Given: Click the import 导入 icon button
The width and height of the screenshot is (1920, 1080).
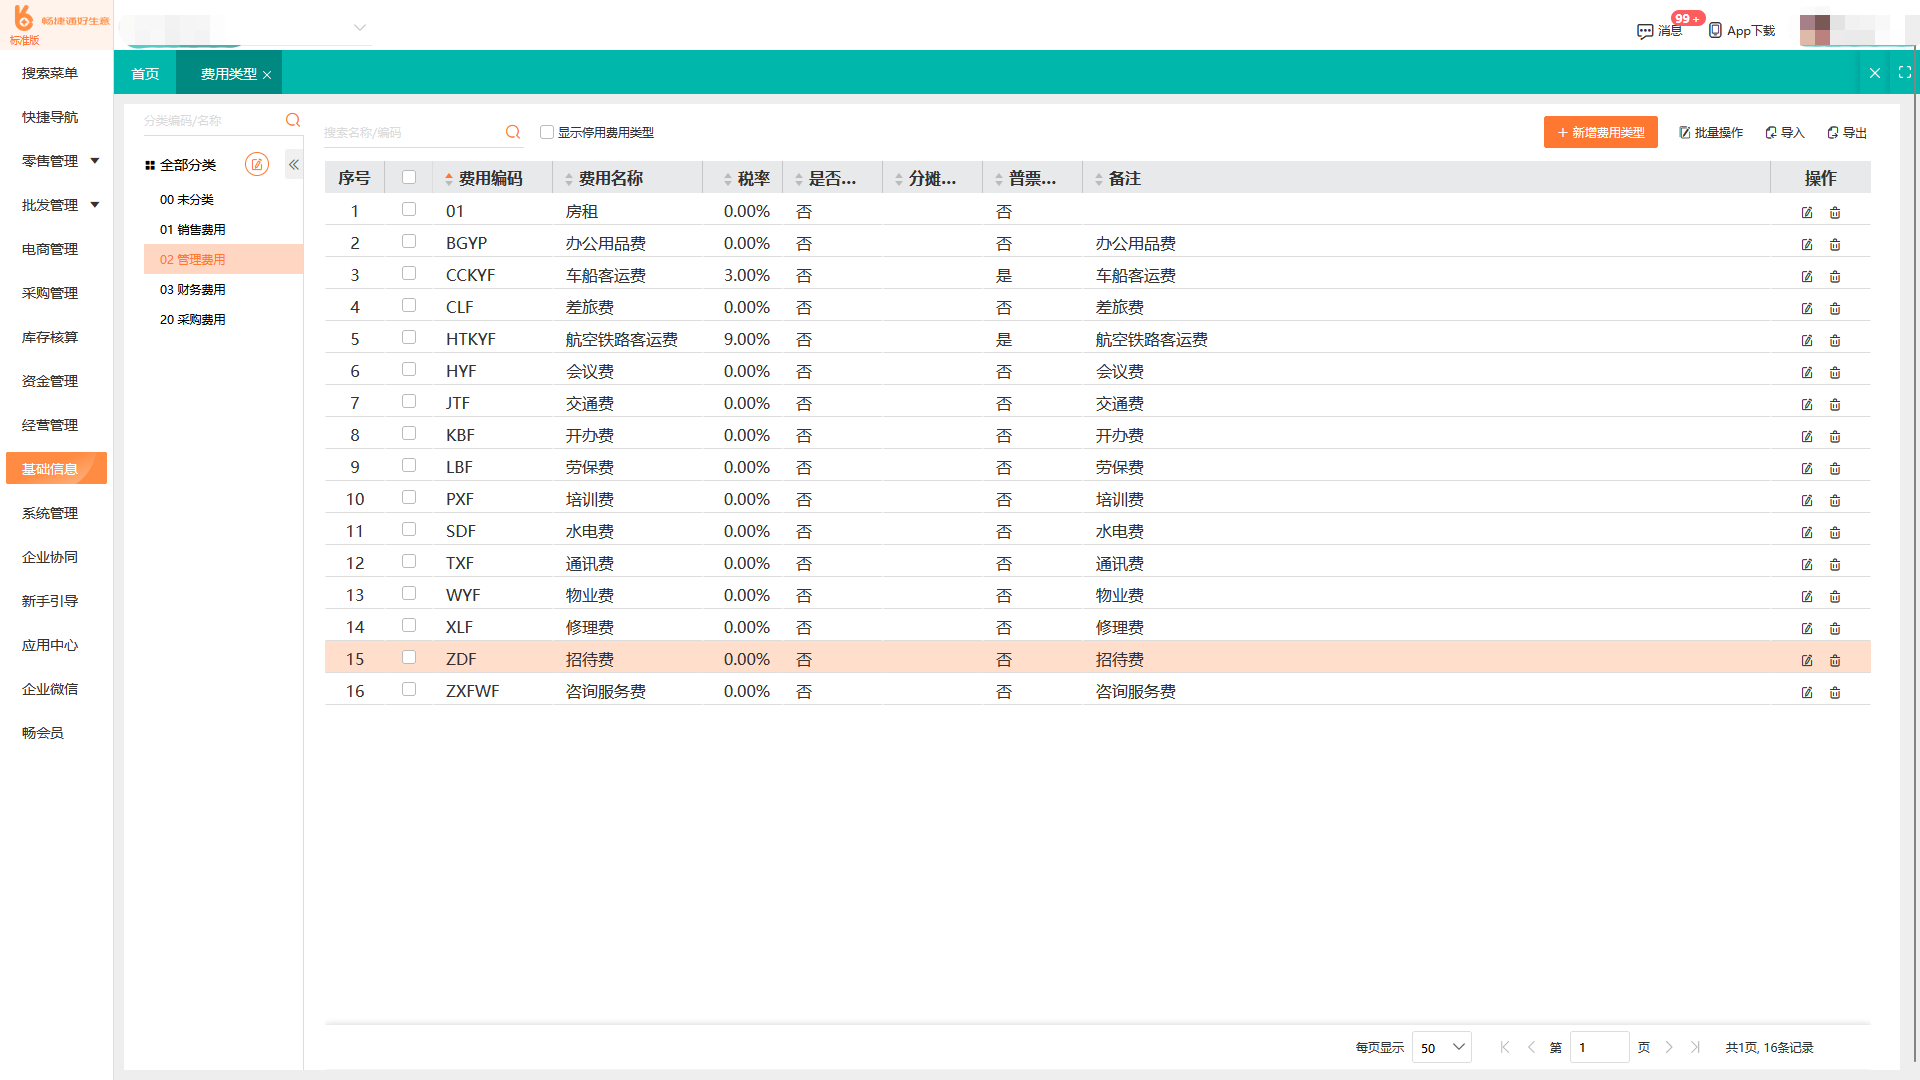Looking at the screenshot, I should (x=1788, y=131).
